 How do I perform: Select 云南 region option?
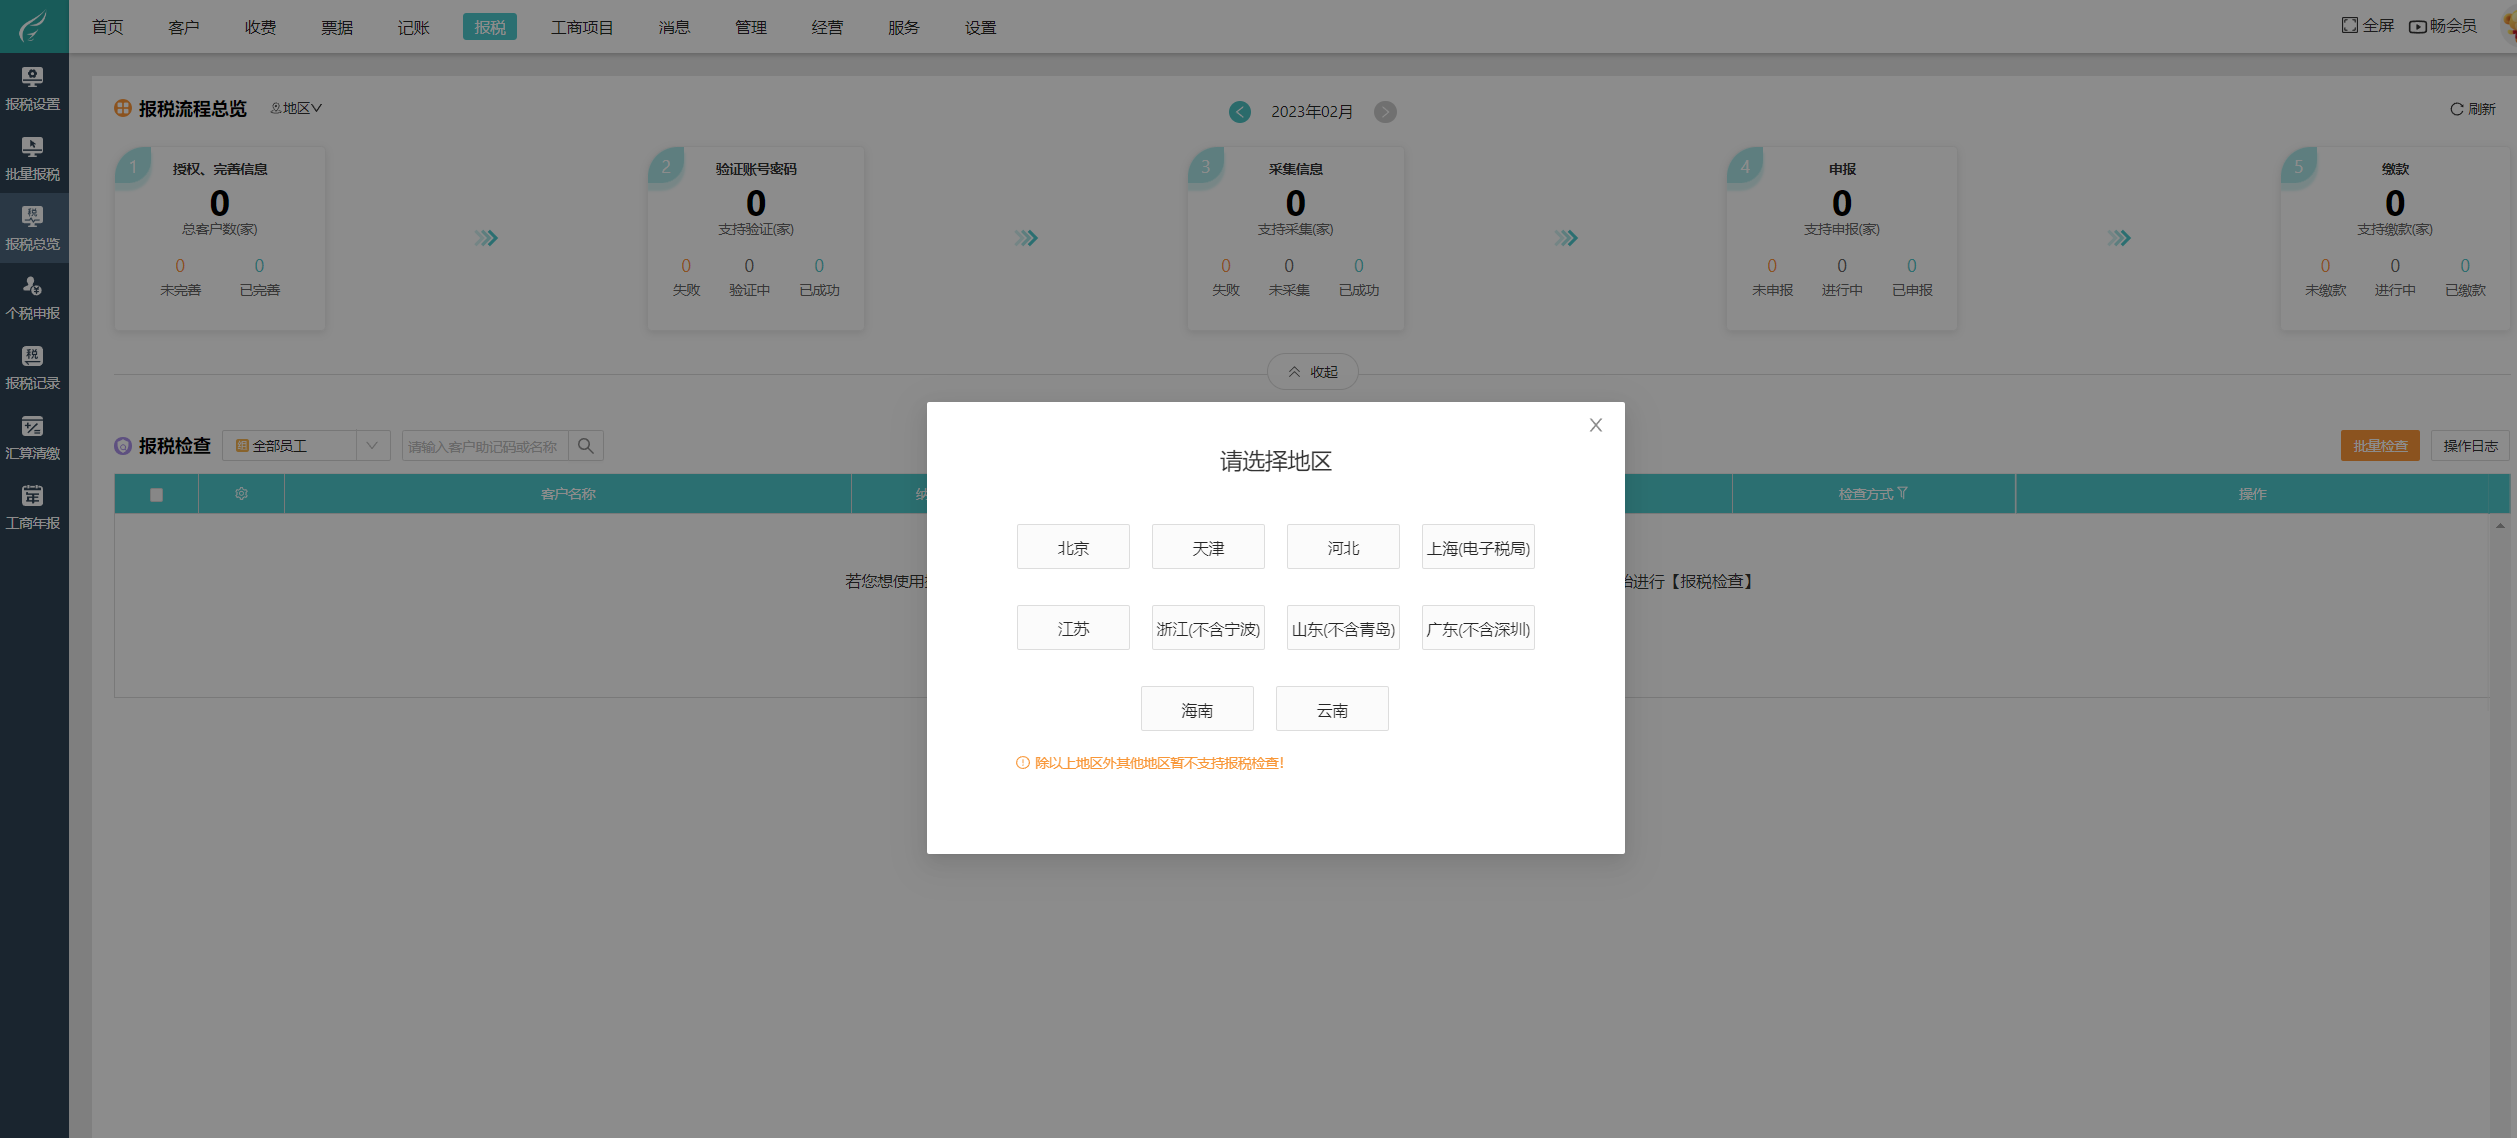(1332, 709)
